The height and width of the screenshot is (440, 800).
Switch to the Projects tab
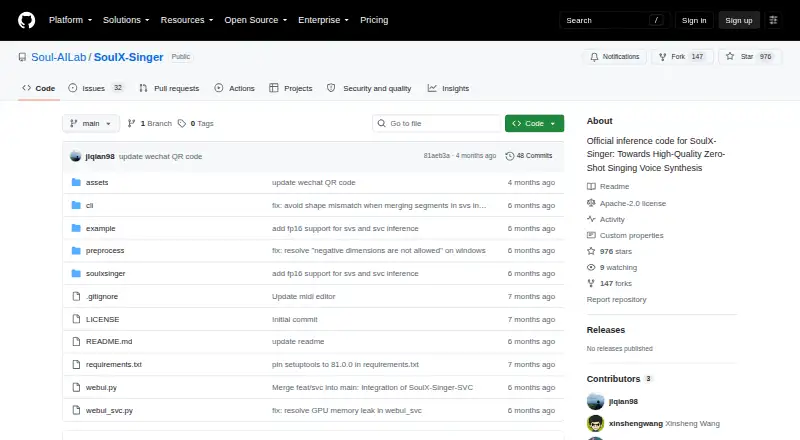(291, 88)
